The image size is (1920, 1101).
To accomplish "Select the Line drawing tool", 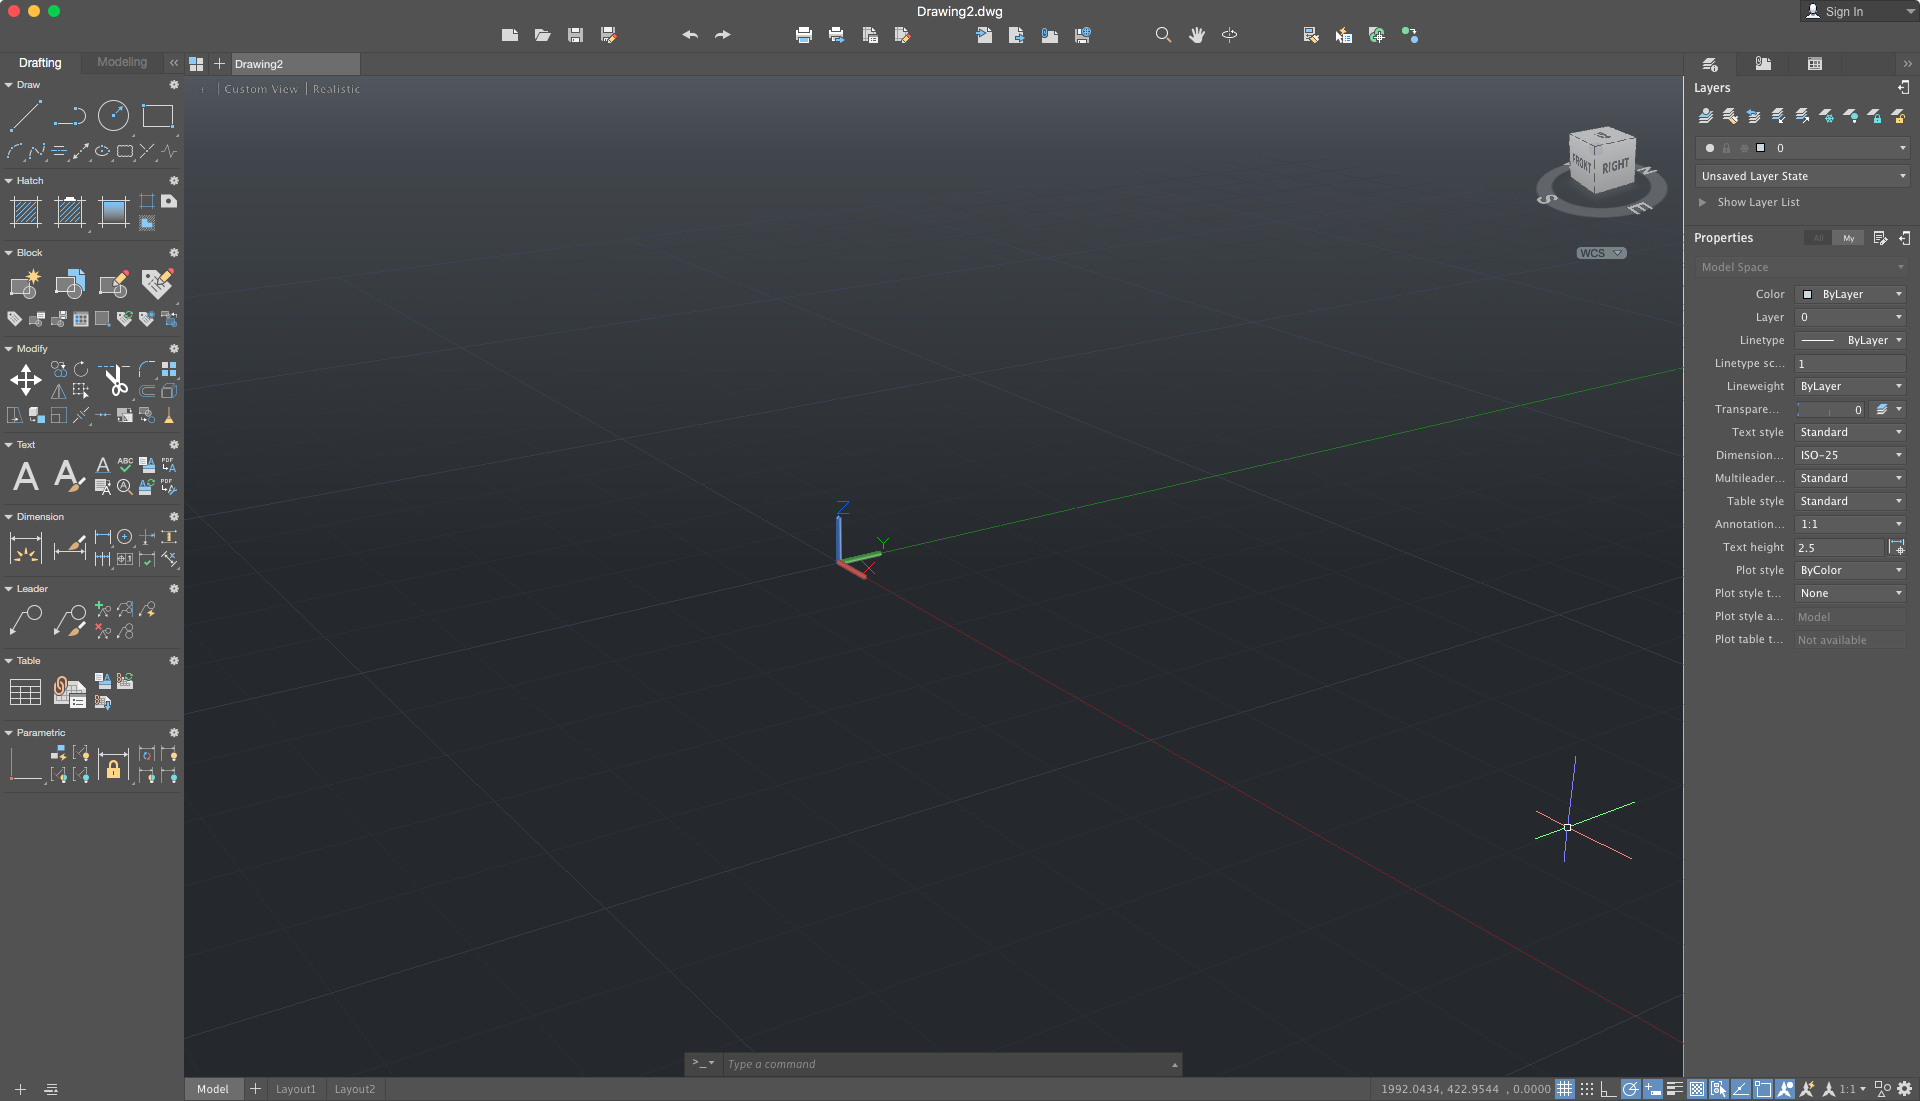I will point(26,116).
